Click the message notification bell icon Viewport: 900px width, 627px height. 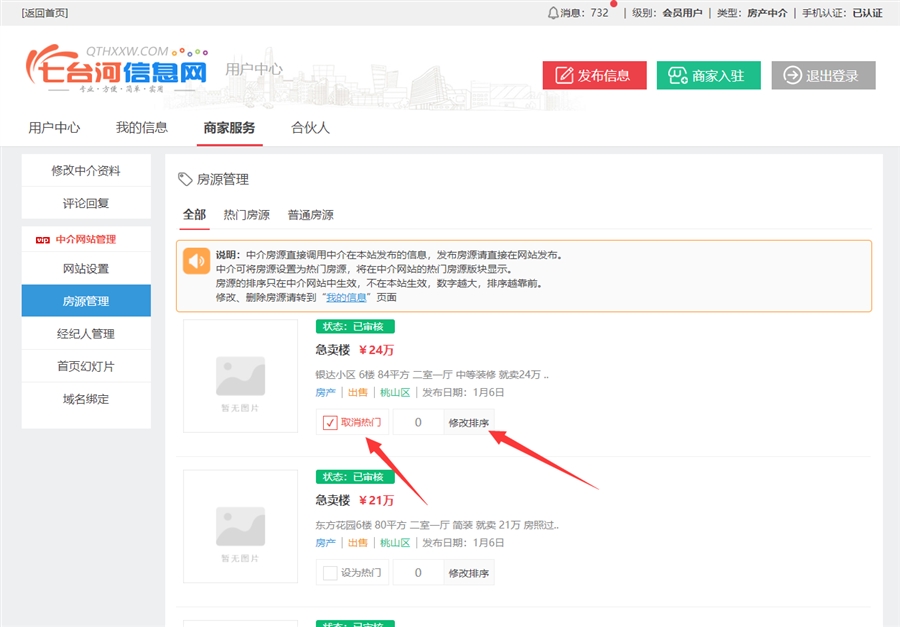click(553, 13)
